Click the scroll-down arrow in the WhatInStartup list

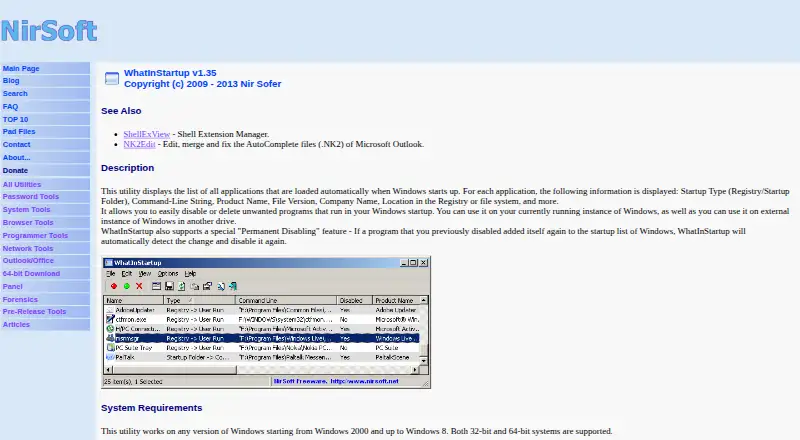click(x=423, y=360)
